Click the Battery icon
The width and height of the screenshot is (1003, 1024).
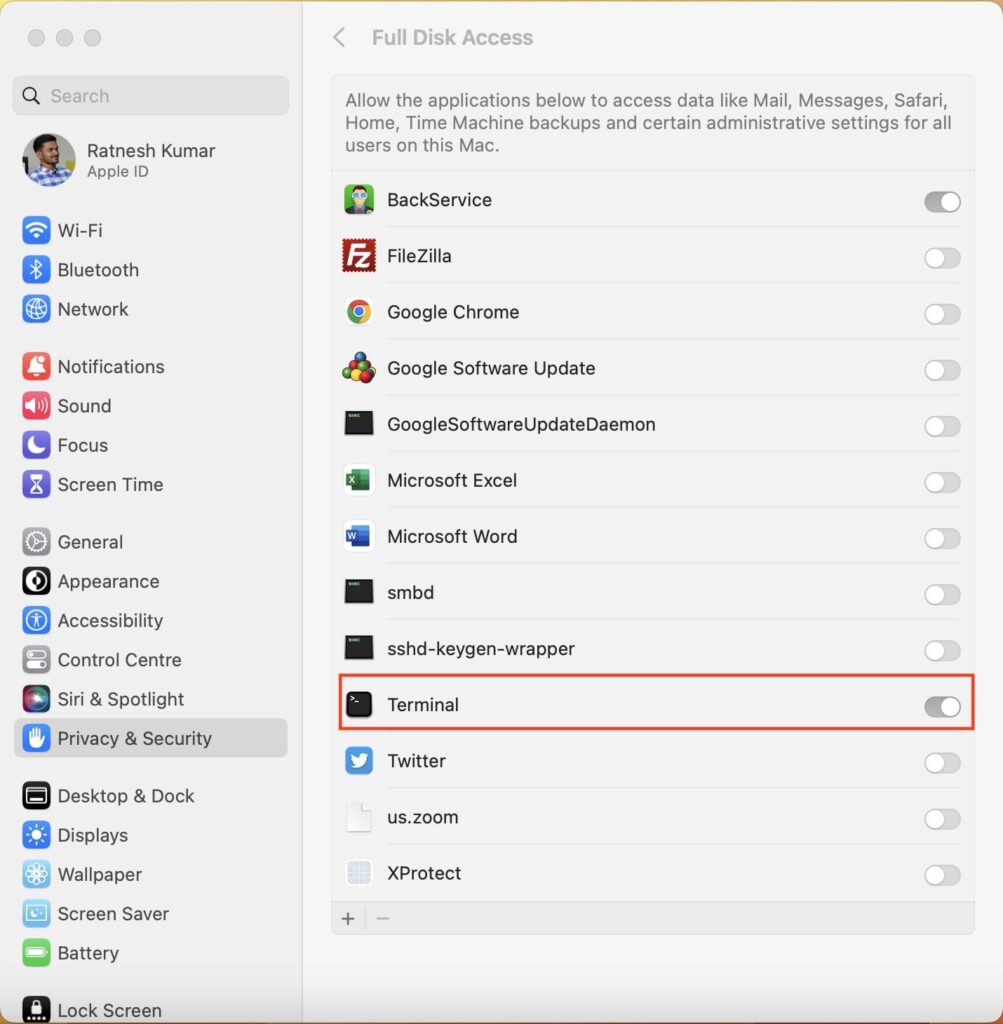click(36, 952)
